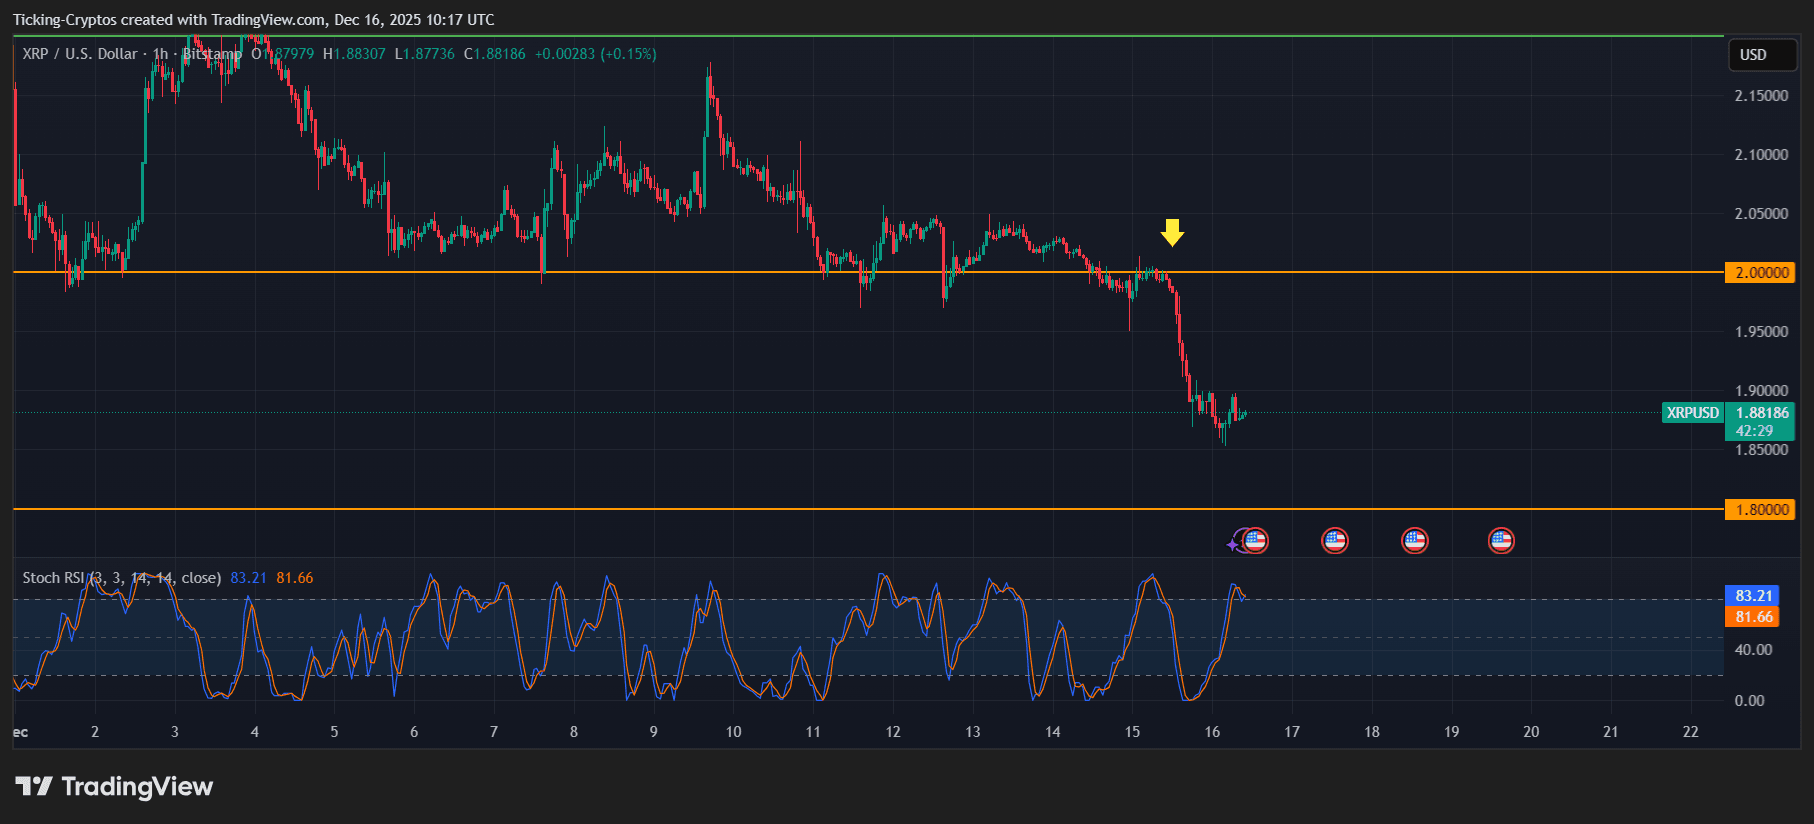The width and height of the screenshot is (1814, 824).
Task: Click the TradingView logo icon
Action: pyautogui.click(x=34, y=787)
